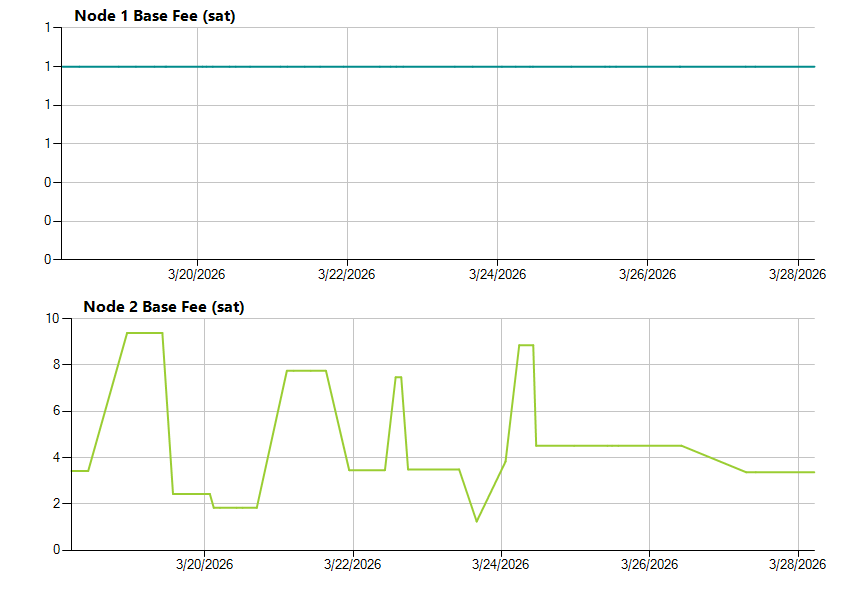
Task: Click the Node 2 peak just after 3/24/2026
Action: click(x=526, y=345)
